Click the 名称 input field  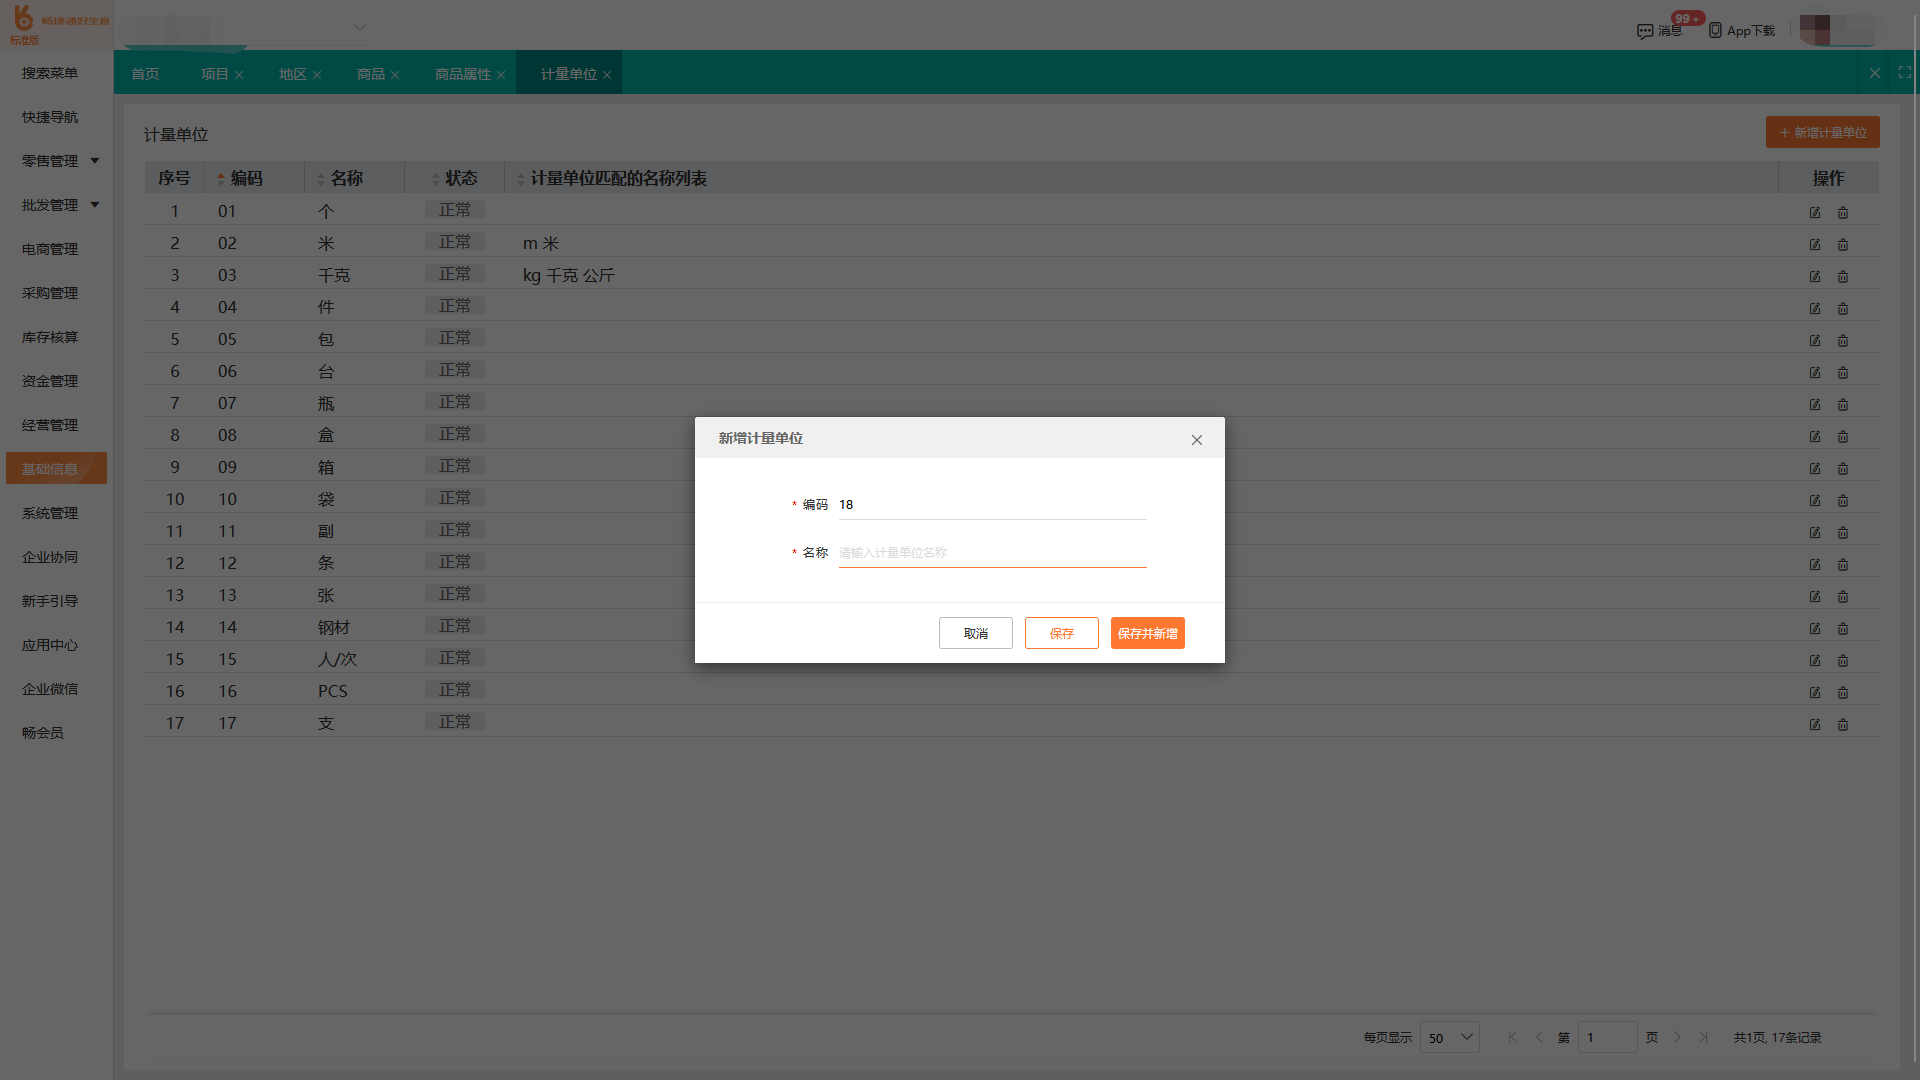coord(992,551)
